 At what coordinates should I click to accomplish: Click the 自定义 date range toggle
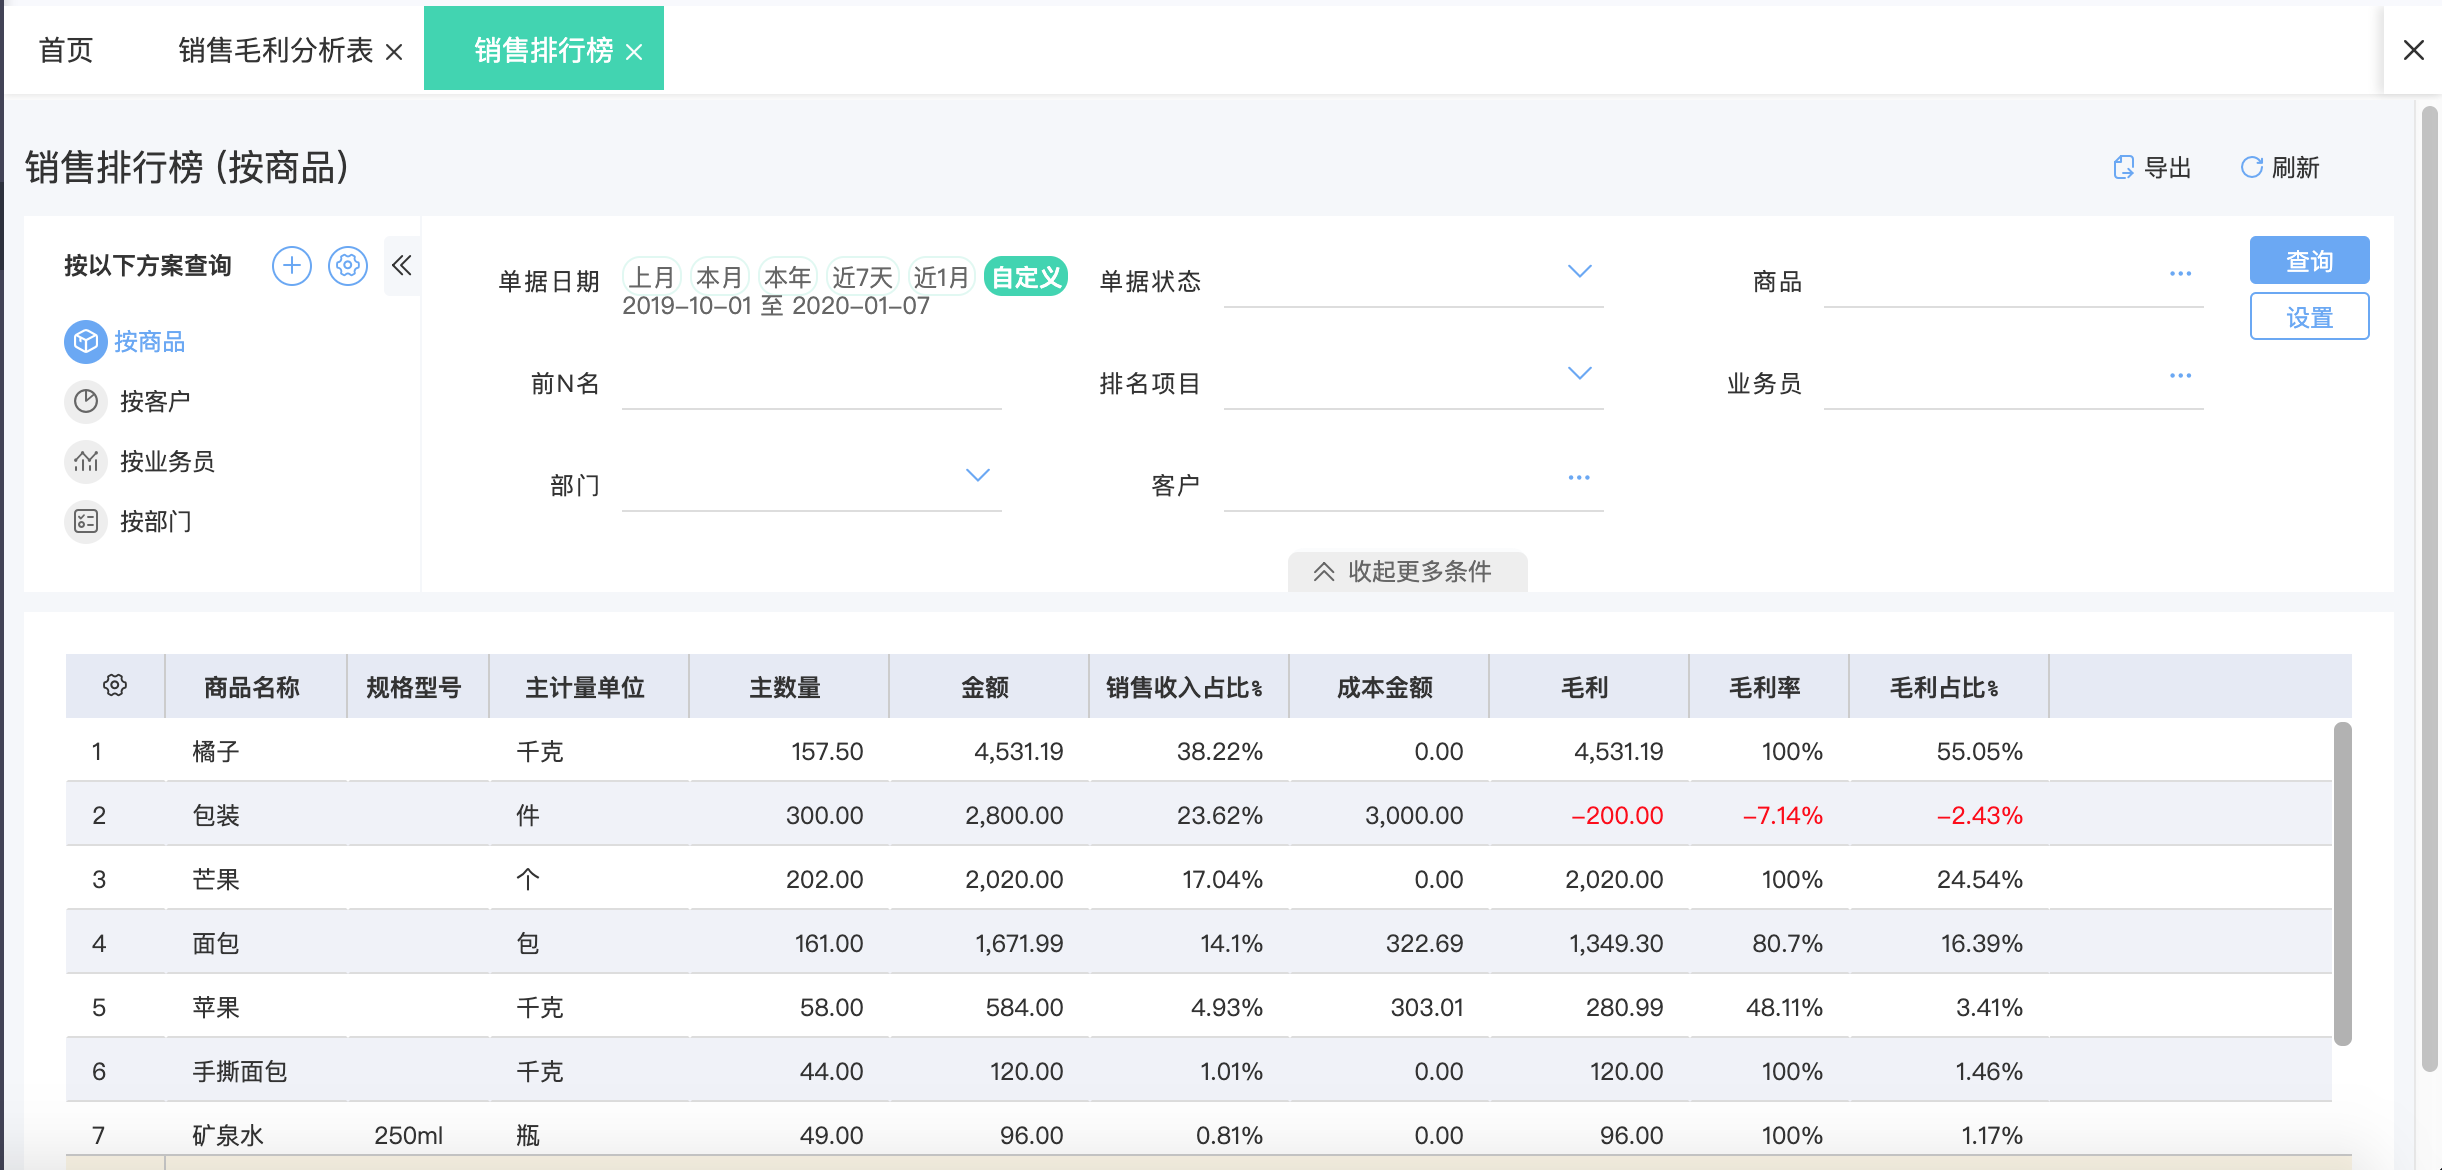[x=1023, y=277]
